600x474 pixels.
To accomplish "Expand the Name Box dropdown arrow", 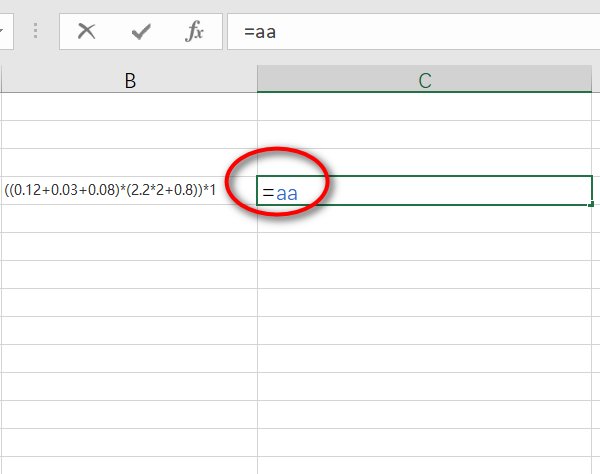I will pos(3,31).
